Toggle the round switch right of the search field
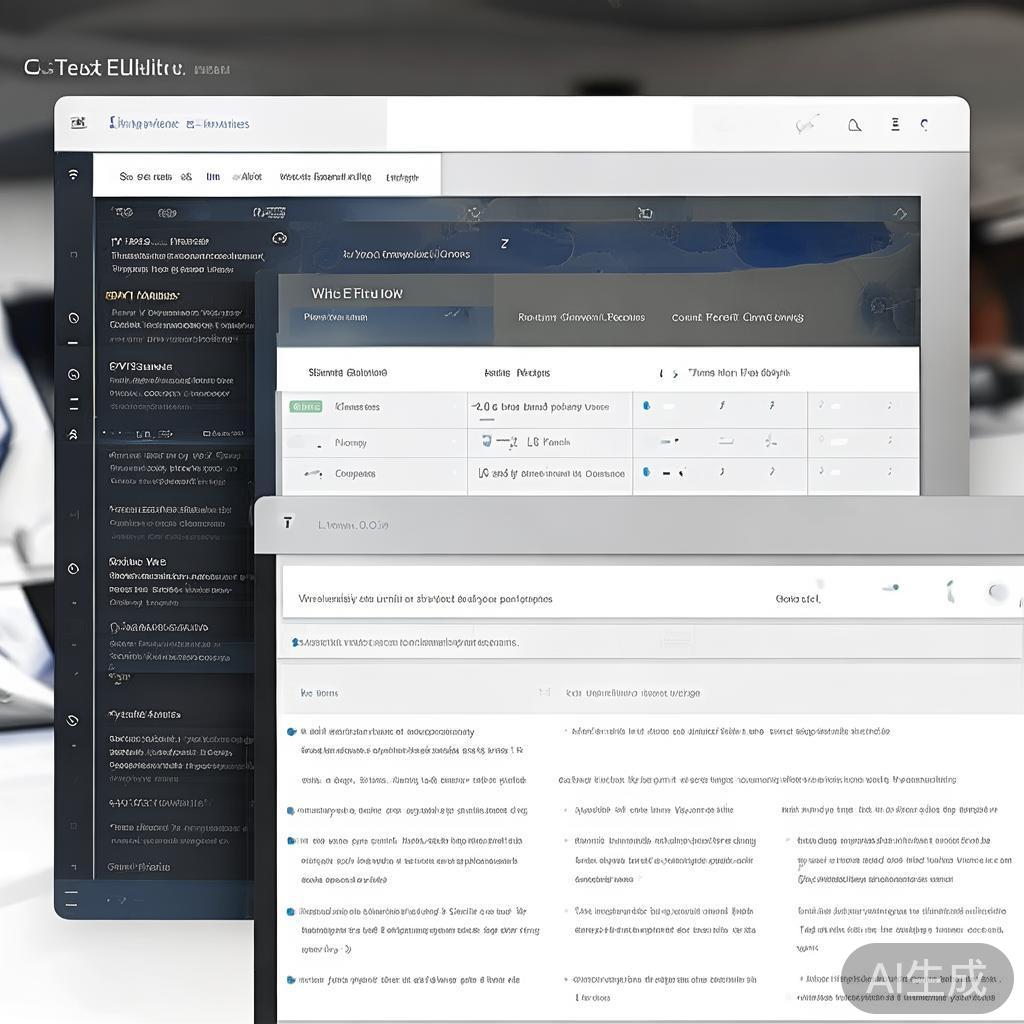This screenshot has width=1024, height=1024. click(996, 593)
